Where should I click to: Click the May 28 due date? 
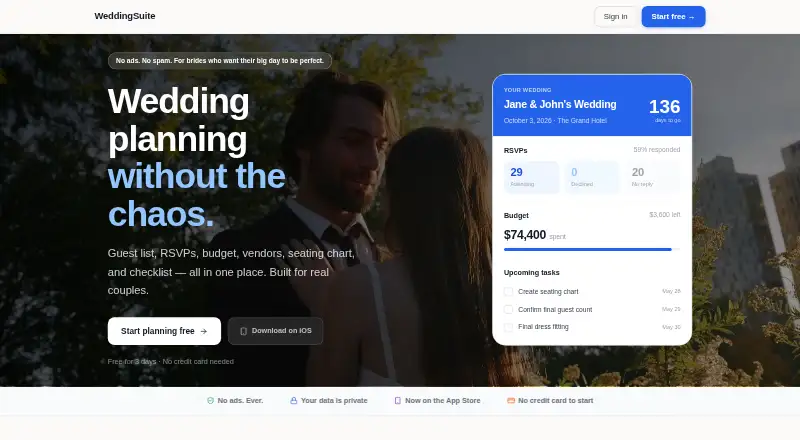[671, 291]
